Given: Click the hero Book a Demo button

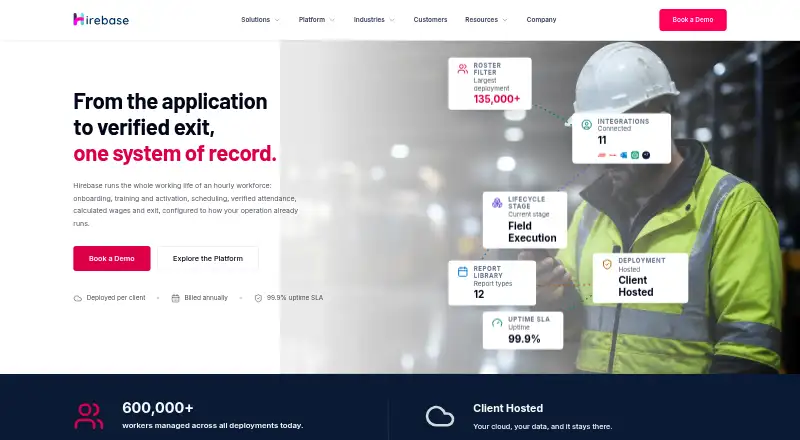Looking at the screenshot, I should pos(112,258).
